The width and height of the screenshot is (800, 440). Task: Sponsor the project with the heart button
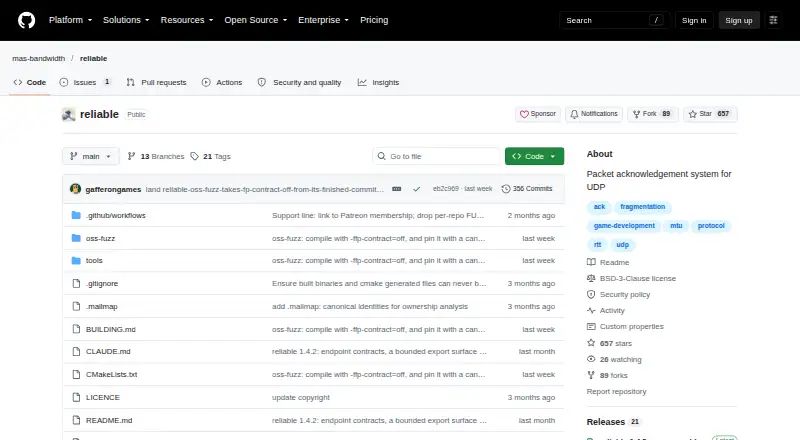coord(538,114)
